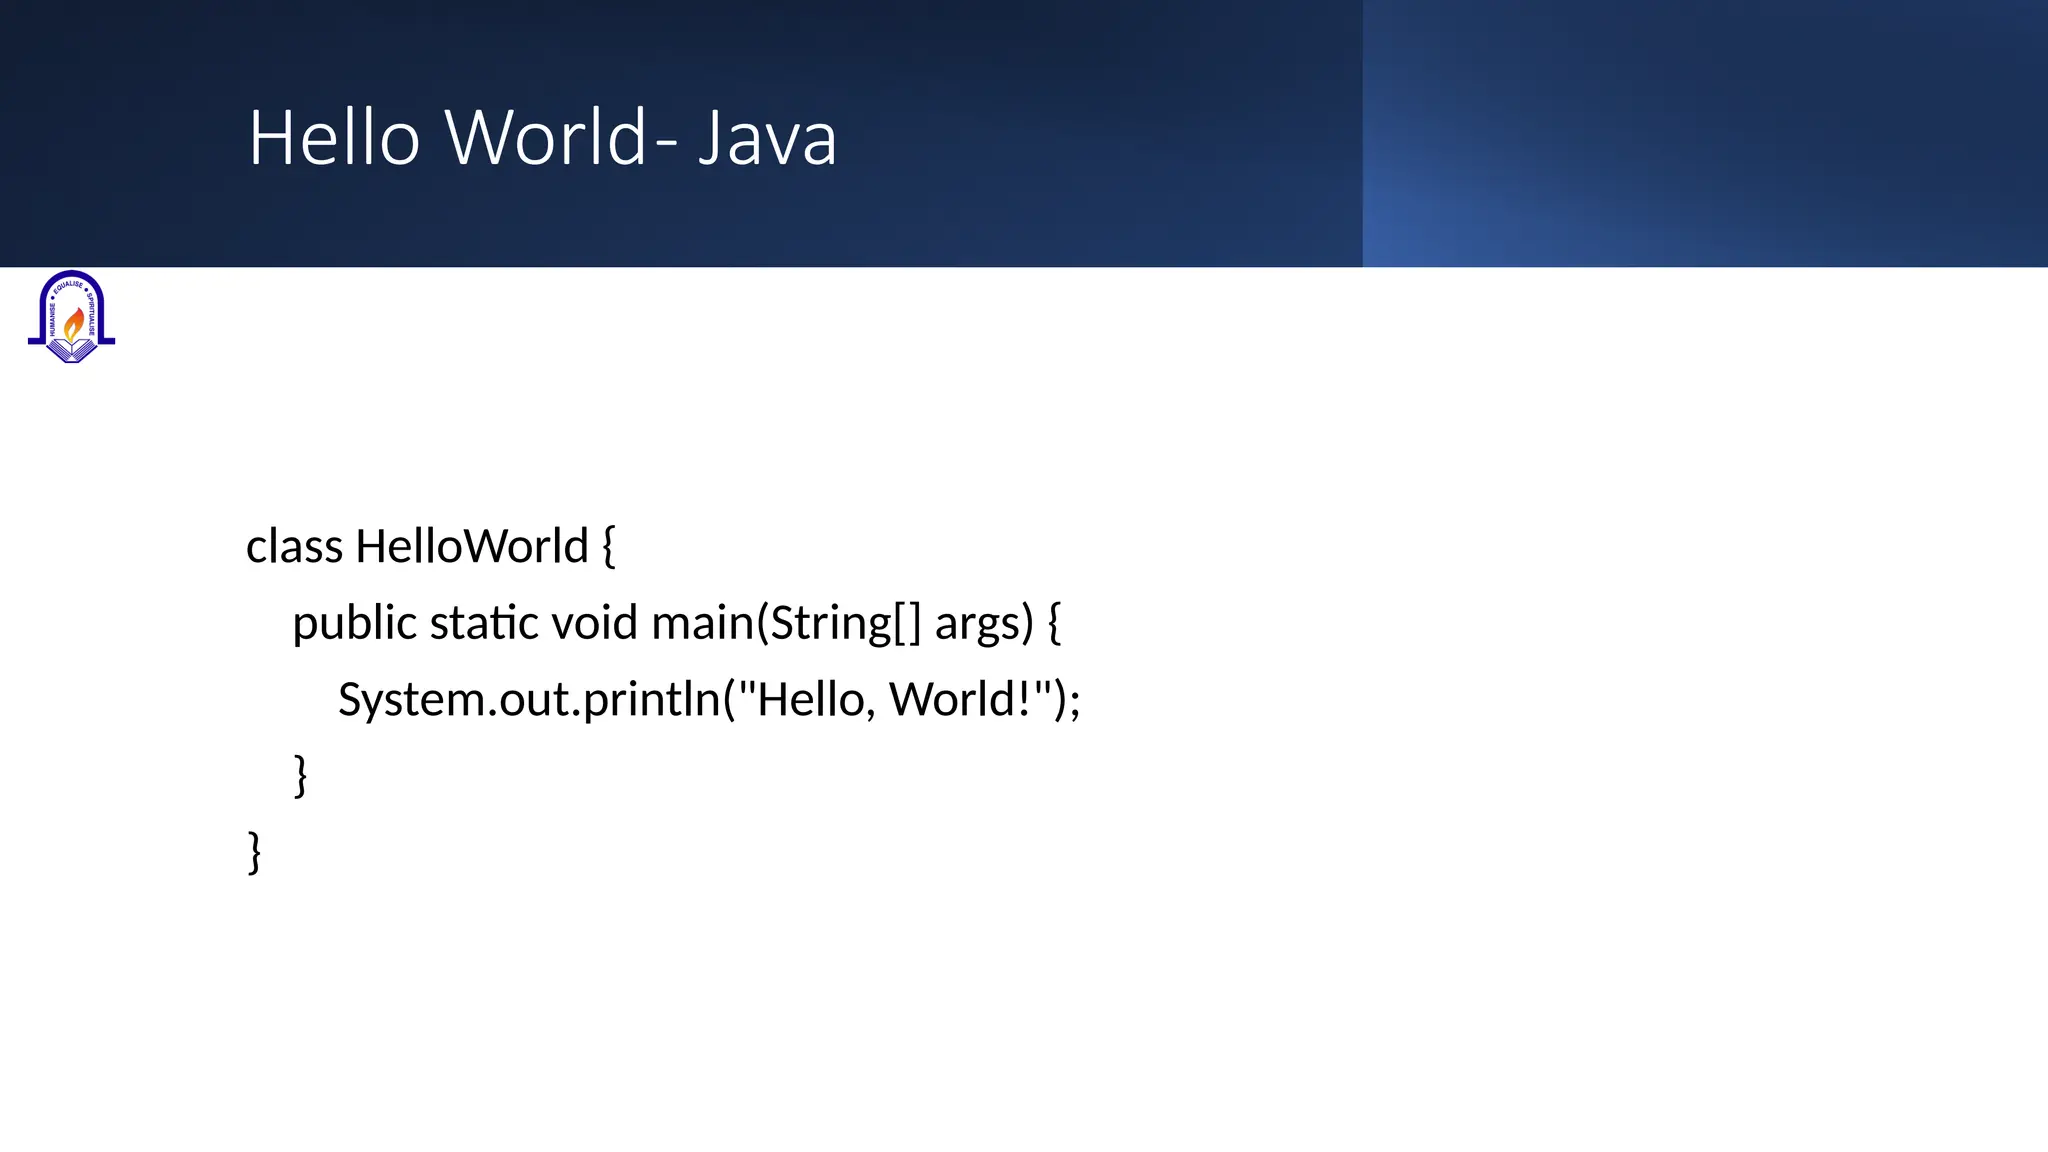The image size is (2048, 1152).
Task: Click the flame inside the emblem
Action: click(x=73, y=325)
